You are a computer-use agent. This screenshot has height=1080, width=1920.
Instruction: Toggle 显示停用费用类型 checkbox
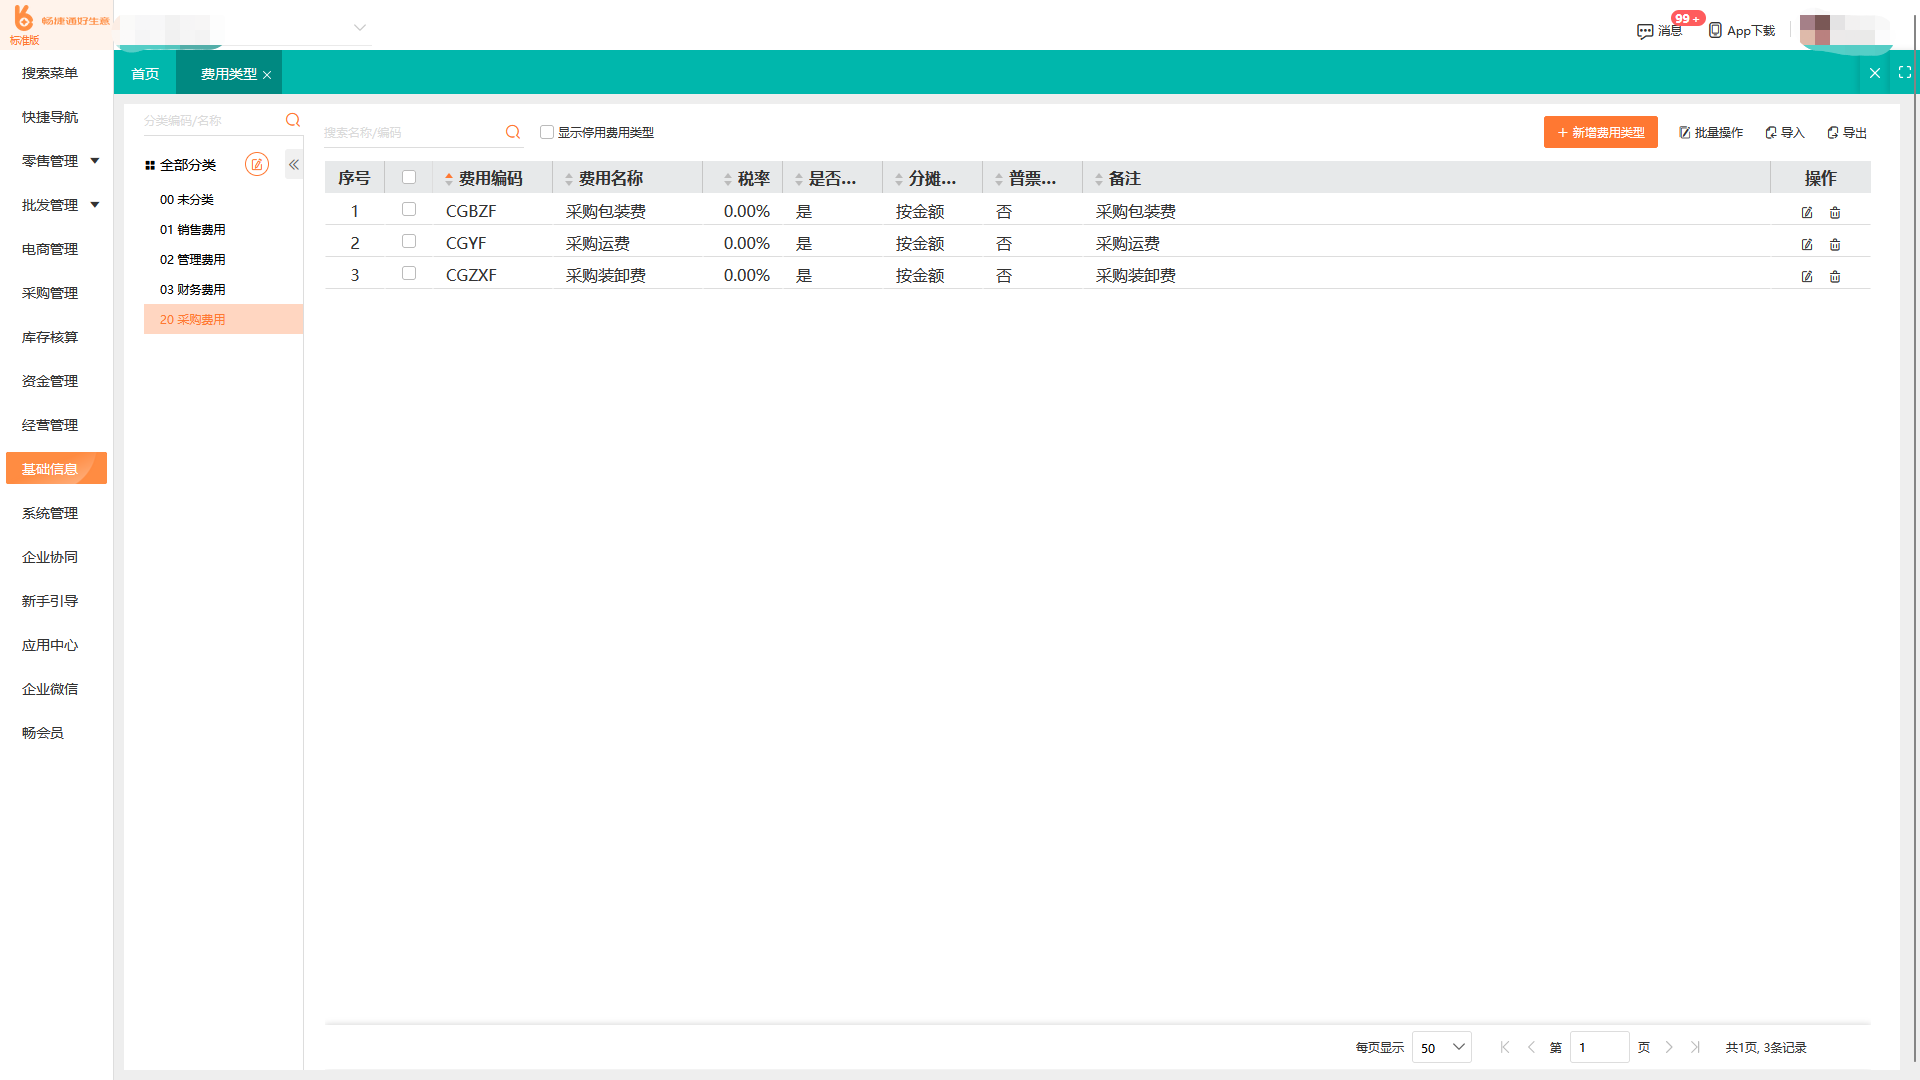[x=545, y=132]
